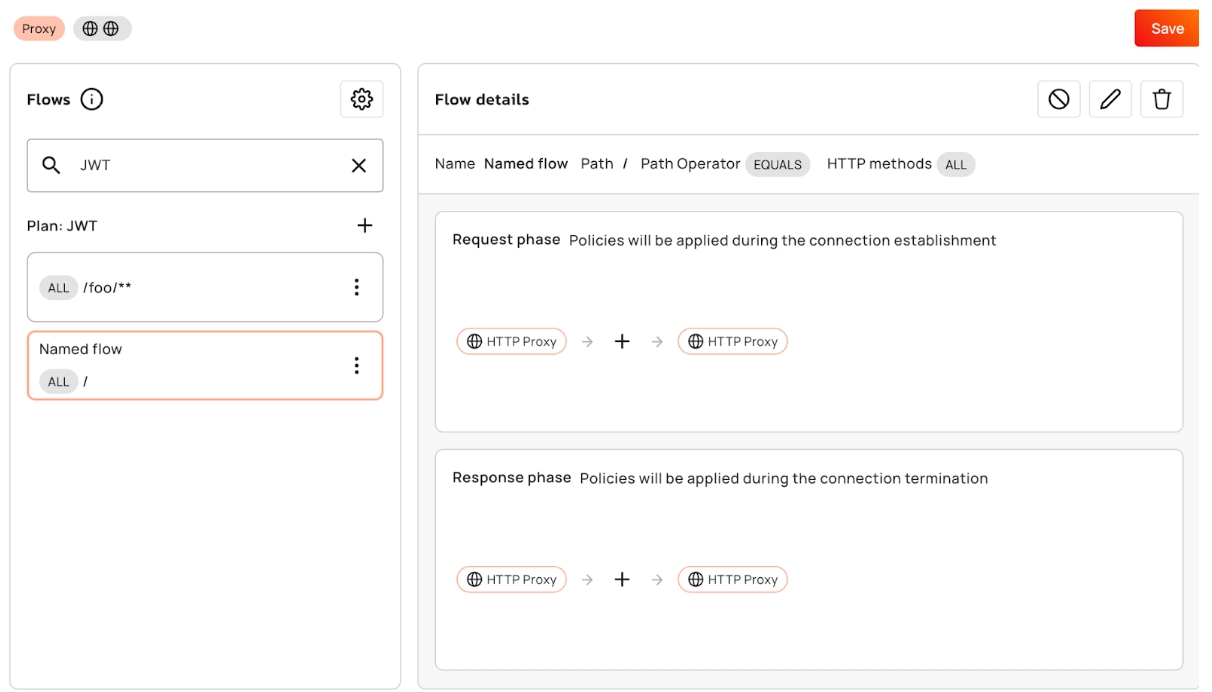
Task: Click the double globe badge
Action: pyautogui.click(x=101, y=29)
